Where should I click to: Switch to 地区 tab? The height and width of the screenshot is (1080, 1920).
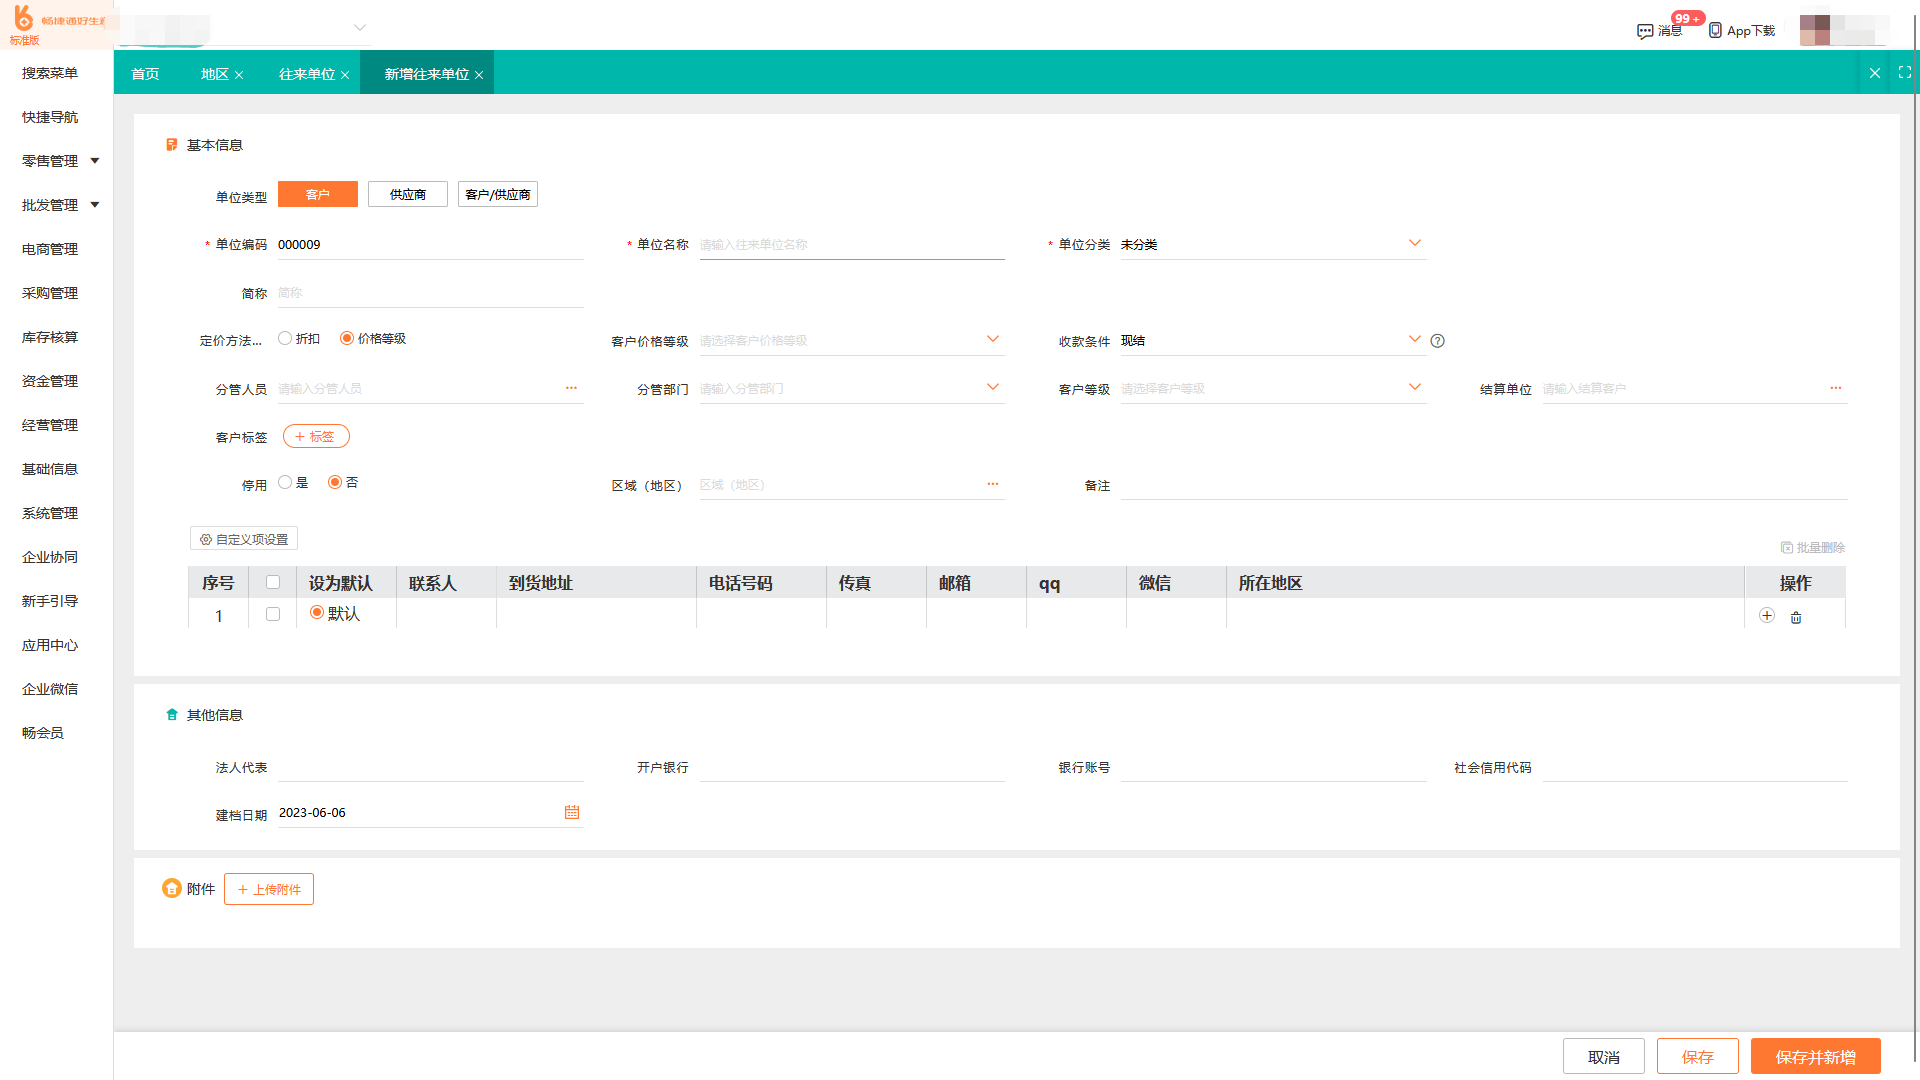214,73
